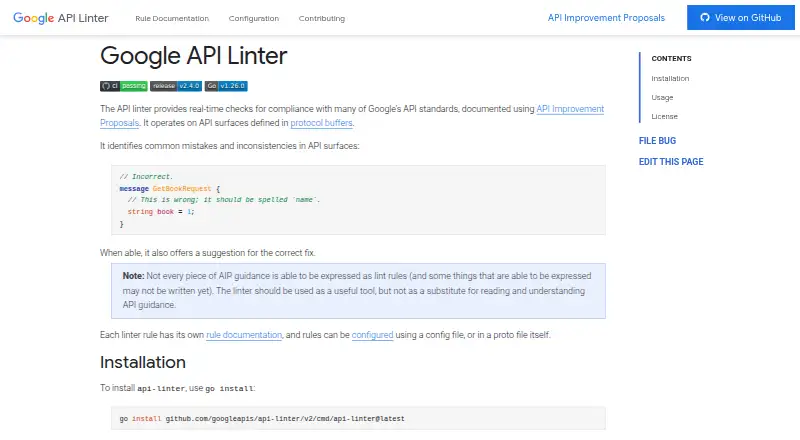Viewport: 800px width, 440px height.
Task: Click the GetBookRequest message name in code
Action: point(182,189)
